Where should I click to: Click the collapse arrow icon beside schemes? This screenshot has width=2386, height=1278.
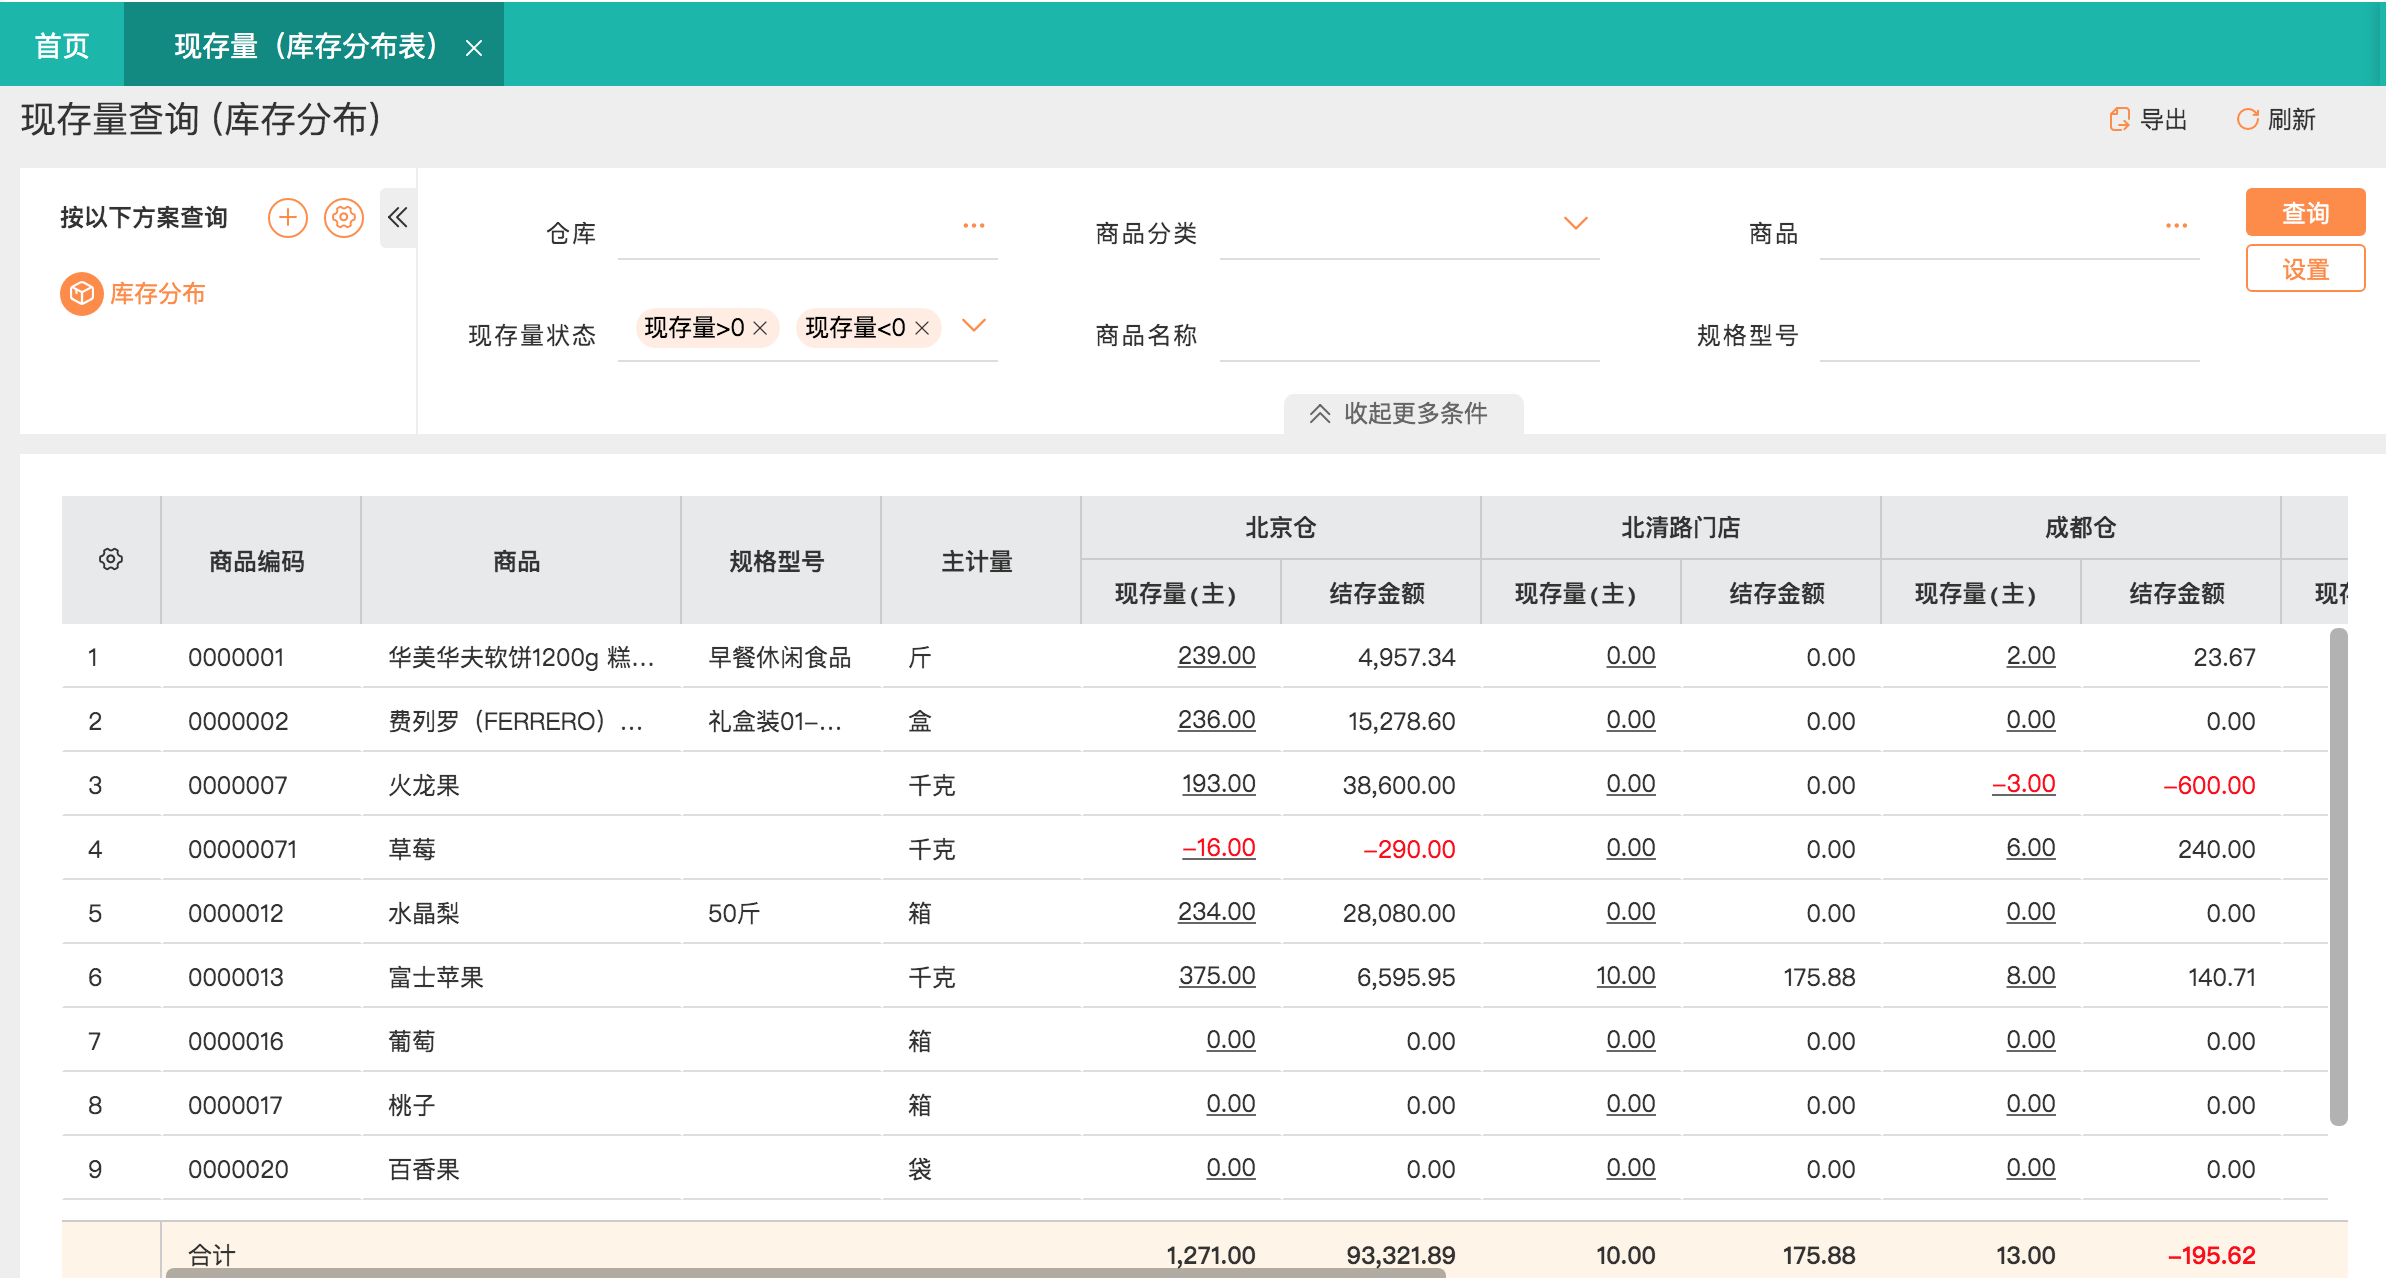398,216
